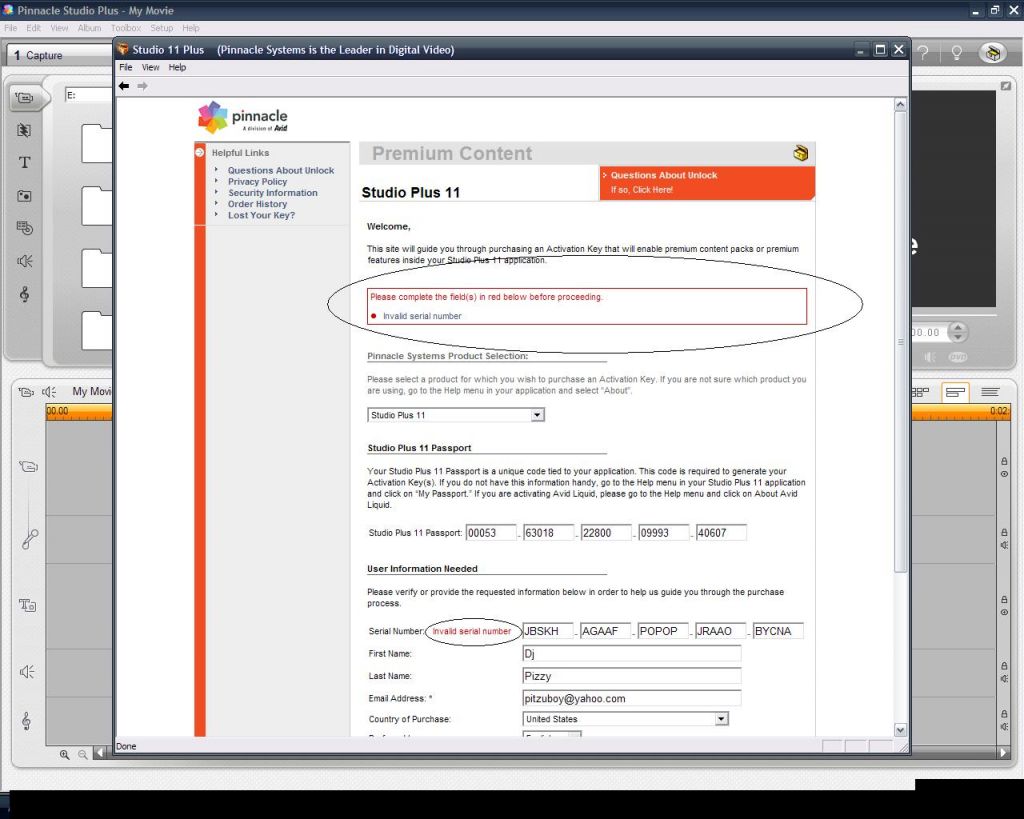Screen dimensions: 1024x819
Task: Switch to text list view mode
Action: (x=990, y=392)
